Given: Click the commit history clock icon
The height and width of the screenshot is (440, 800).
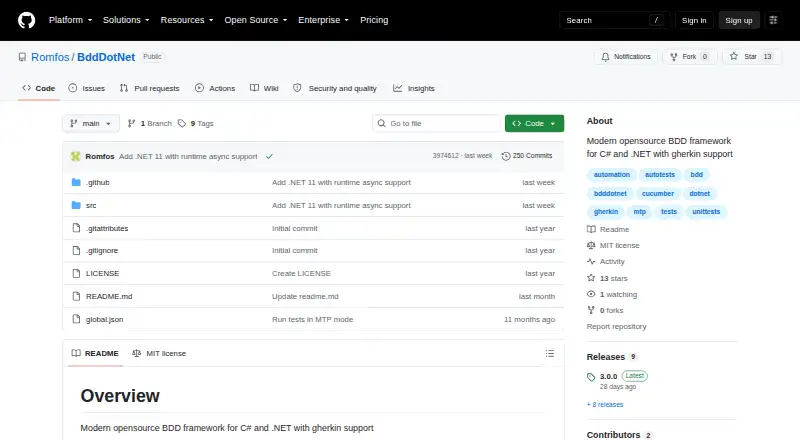Looking at the screenshot, I should 506,156.
